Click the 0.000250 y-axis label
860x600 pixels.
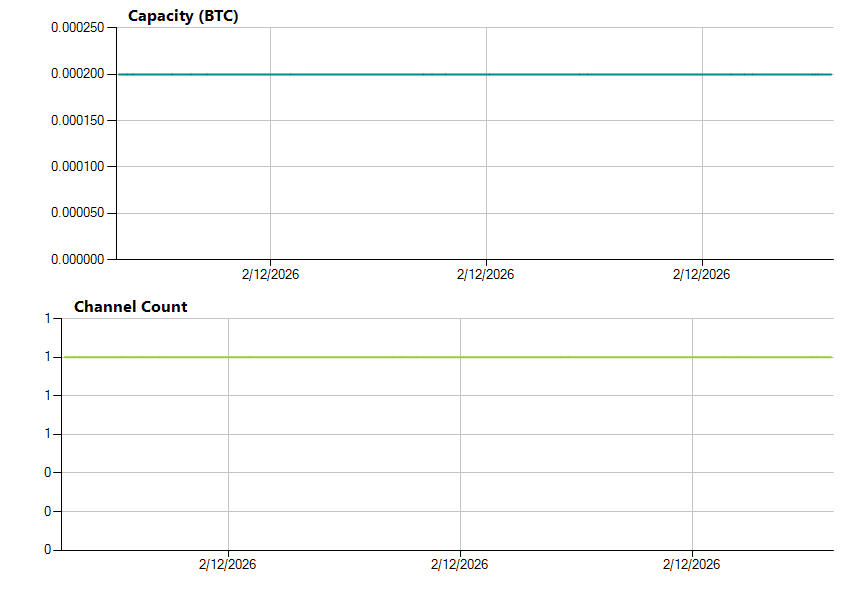pyautogui.click(x=77, y=27)
